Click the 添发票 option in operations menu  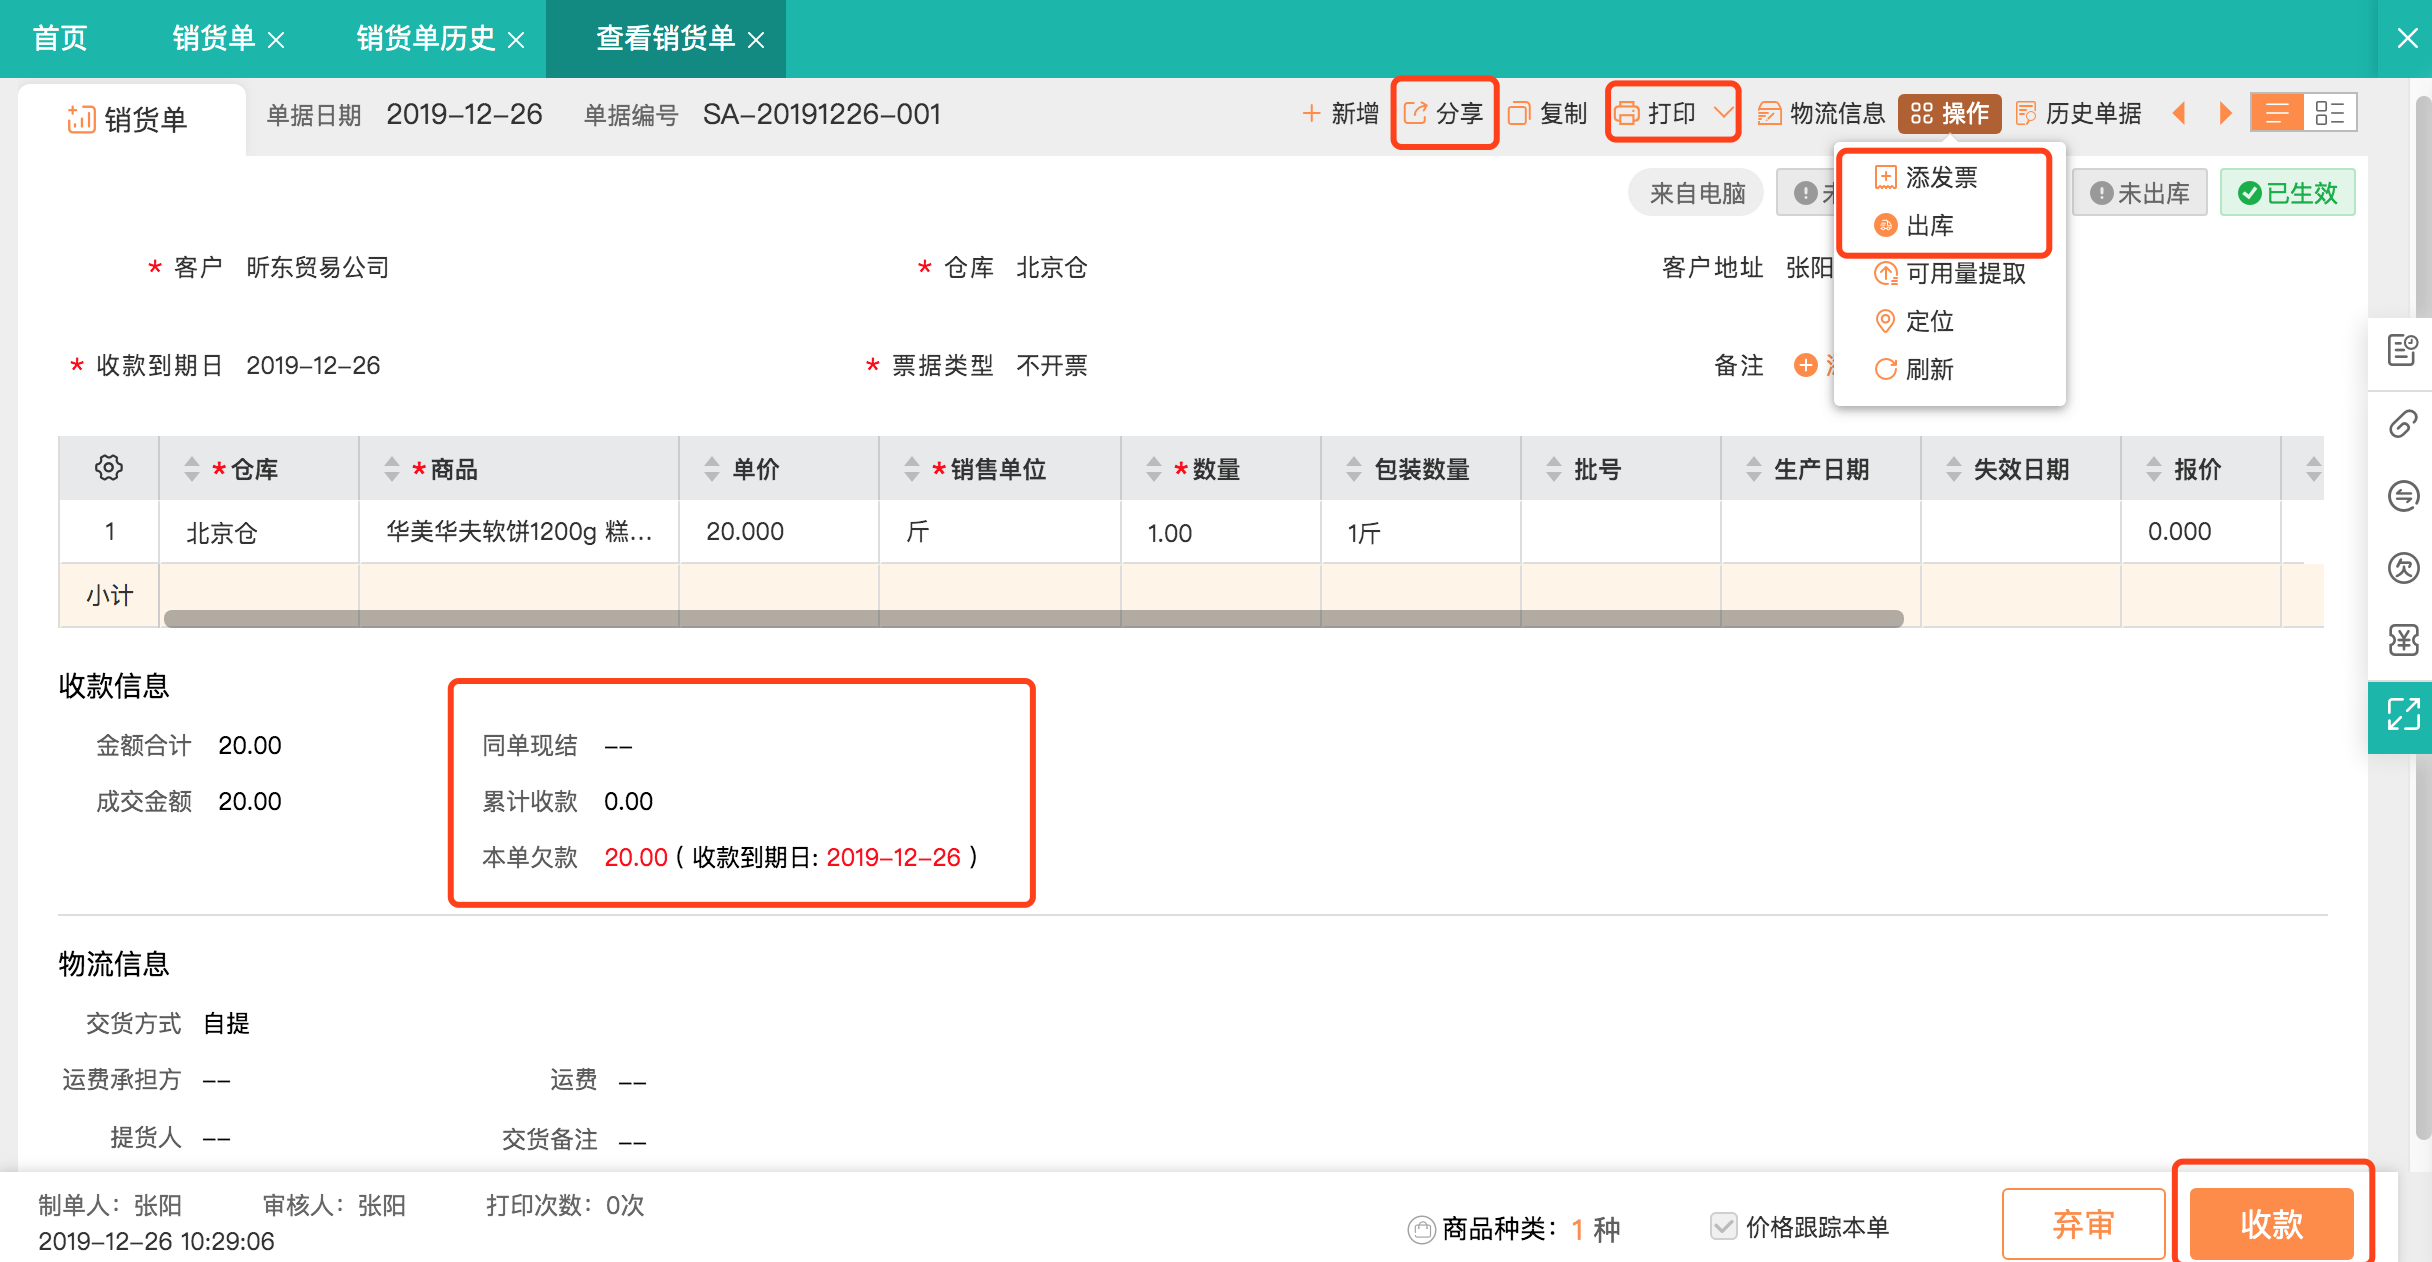click(1938, 178)
